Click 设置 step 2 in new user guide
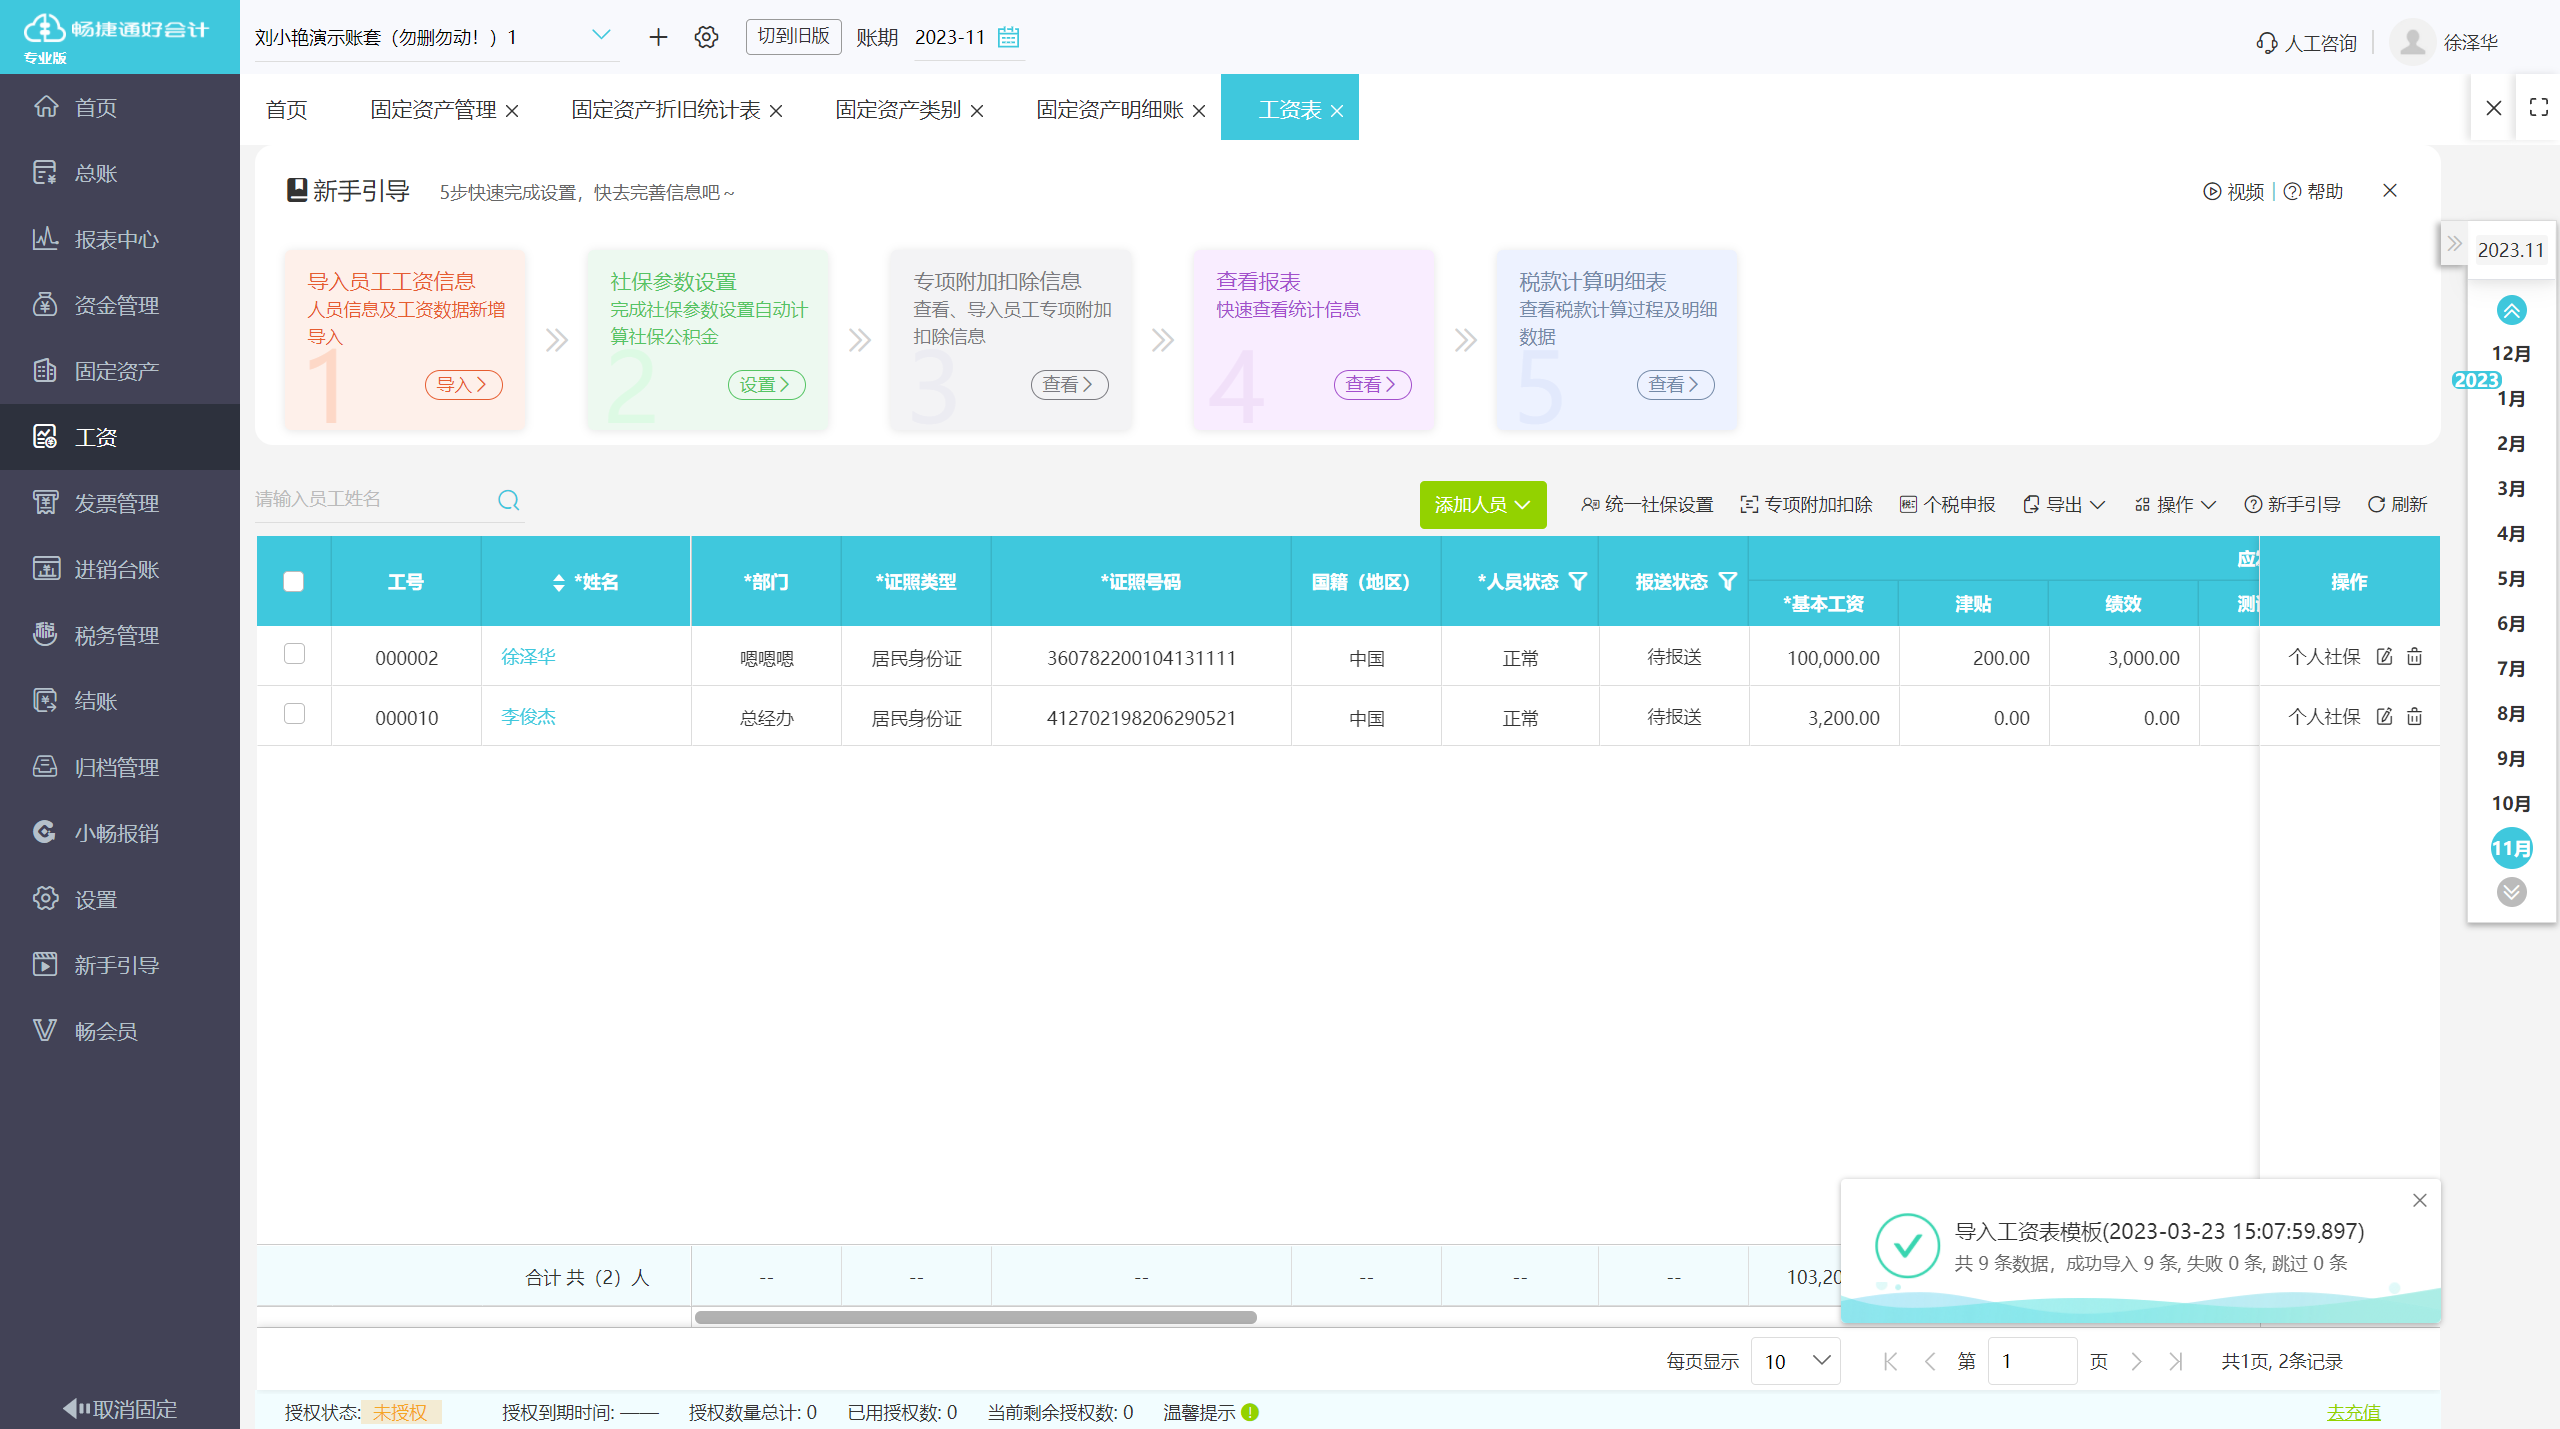The width and height of the screenshot is (2560, 1429). [767, 385]
